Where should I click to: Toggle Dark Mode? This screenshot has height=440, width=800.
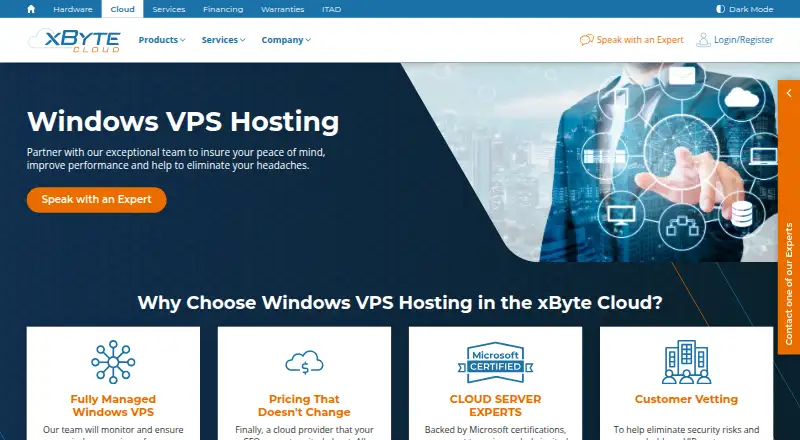point(745,9)
